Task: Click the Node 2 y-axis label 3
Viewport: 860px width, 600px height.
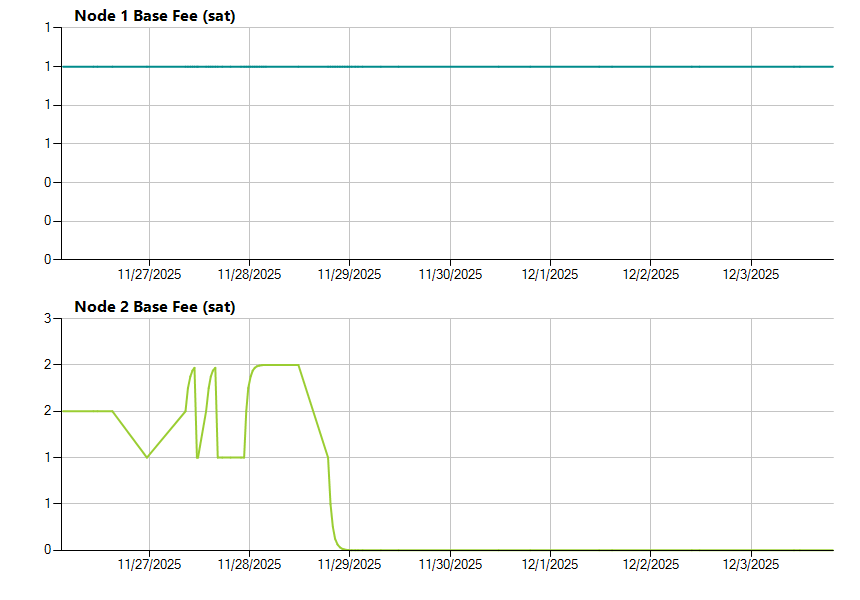Action: coord(46,319)
